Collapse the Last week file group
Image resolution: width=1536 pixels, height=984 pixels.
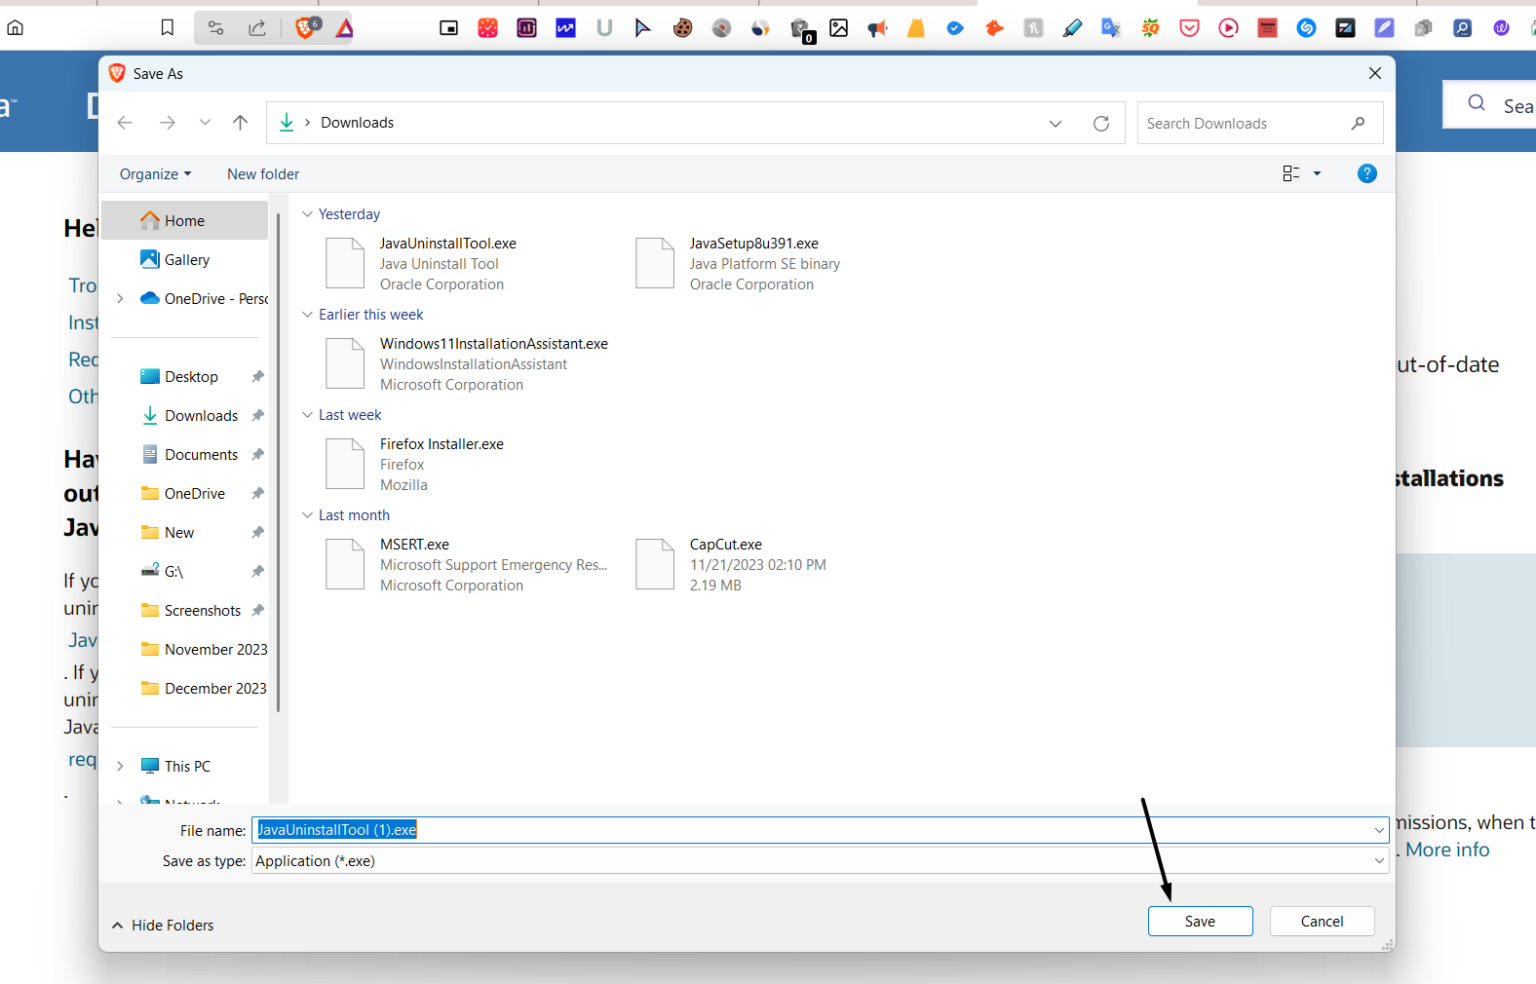tap(307, 414)
